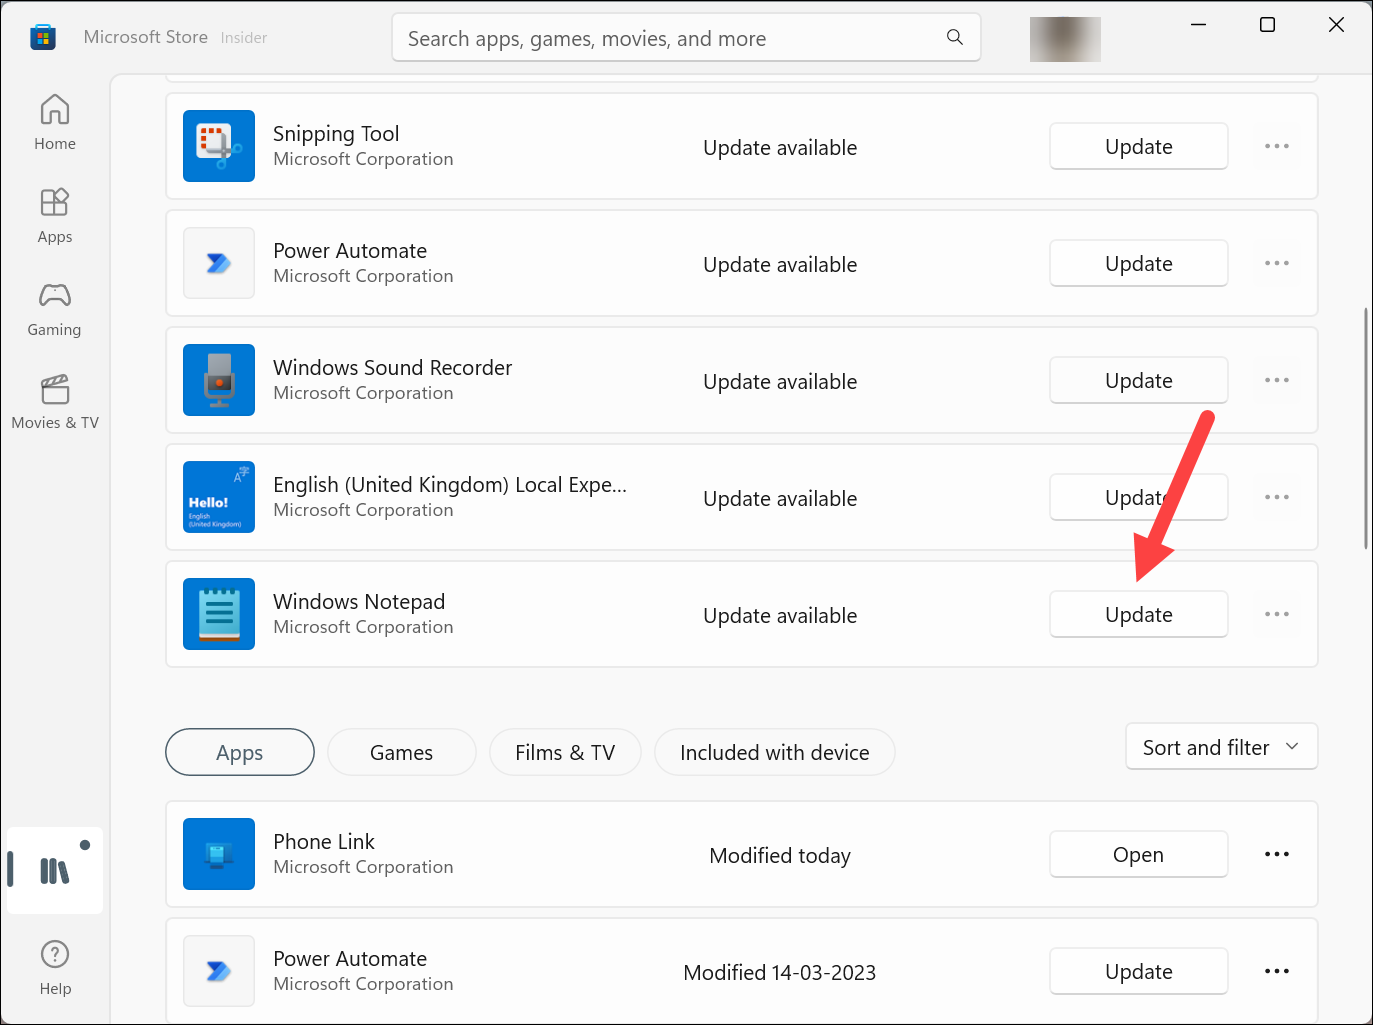Minimize the Microsoft Store window
The width and height of the screenshot is (1373, 1025).
point(1198,24)
